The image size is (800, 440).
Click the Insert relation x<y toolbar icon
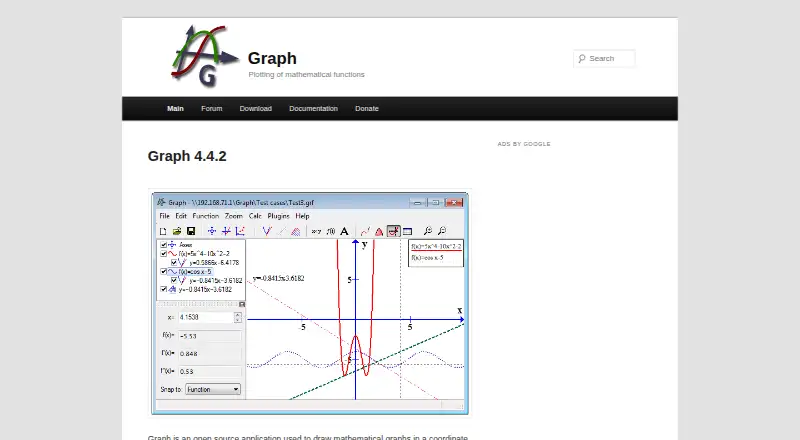316,231
